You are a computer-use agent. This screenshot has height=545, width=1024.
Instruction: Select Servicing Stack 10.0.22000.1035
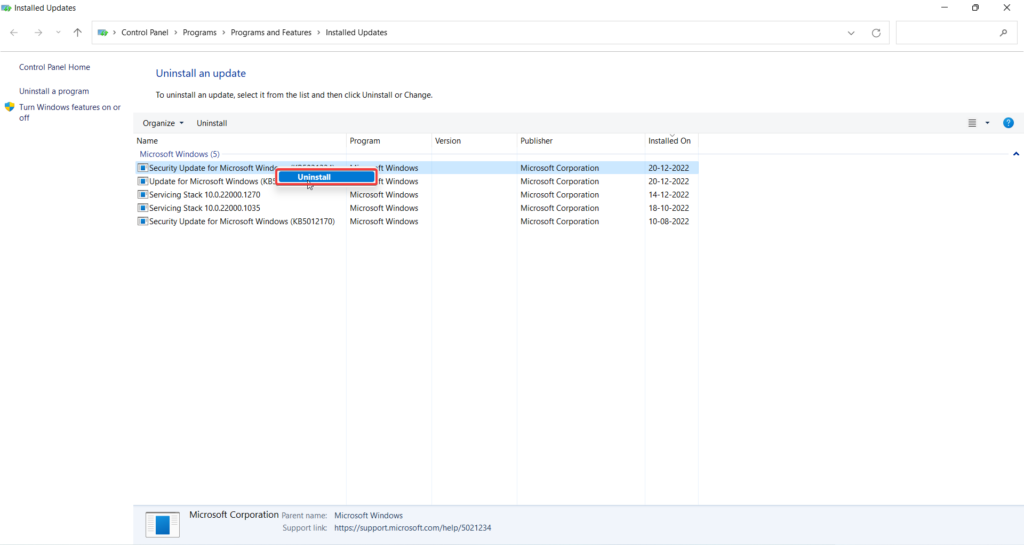pos(417,208)
